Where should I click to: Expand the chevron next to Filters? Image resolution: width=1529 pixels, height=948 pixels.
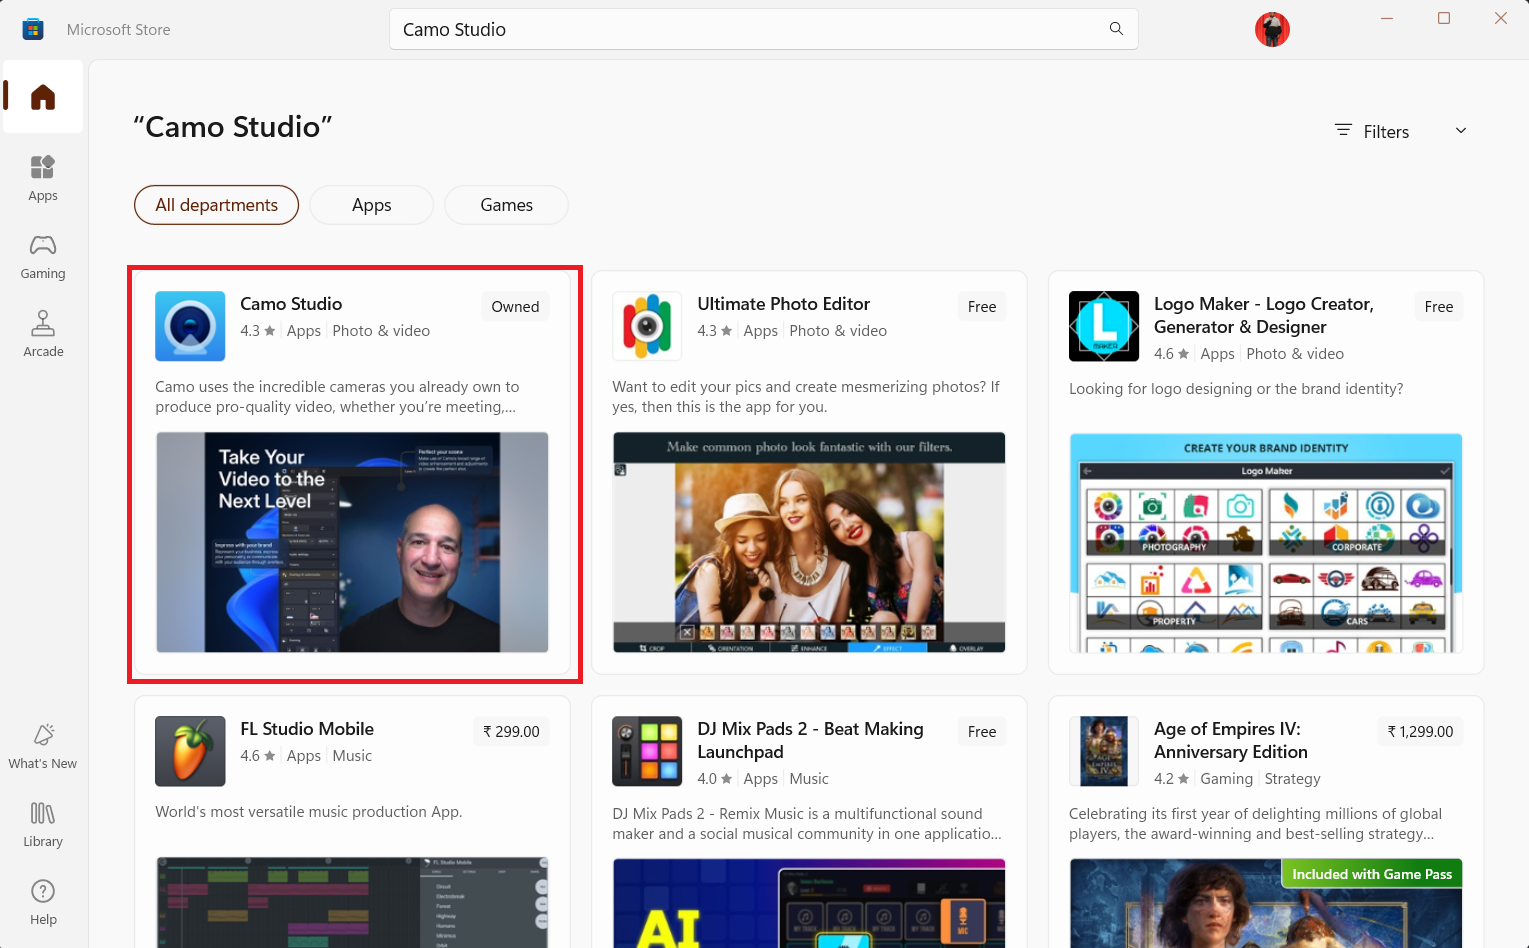coord(1461,131)
